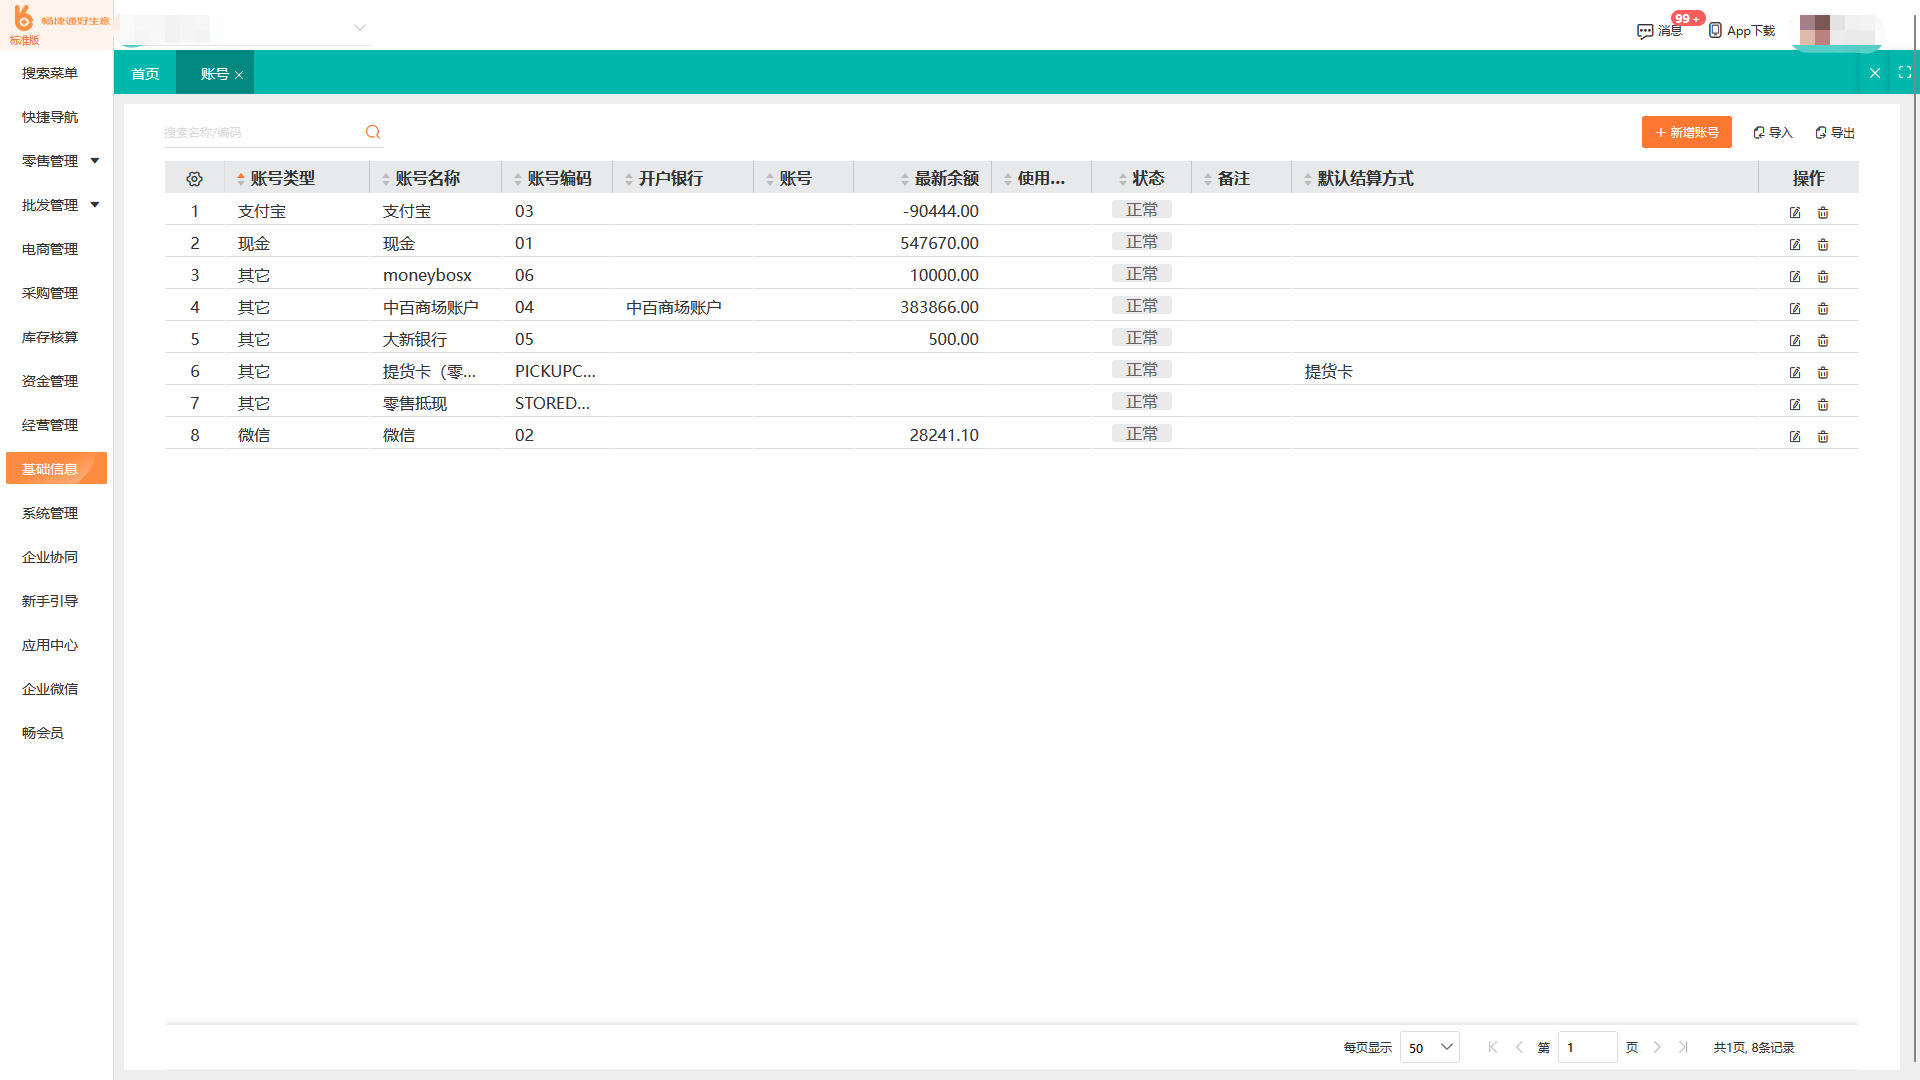
Task: Click the delete icon for 现金 account
Action: [1824, 243]
